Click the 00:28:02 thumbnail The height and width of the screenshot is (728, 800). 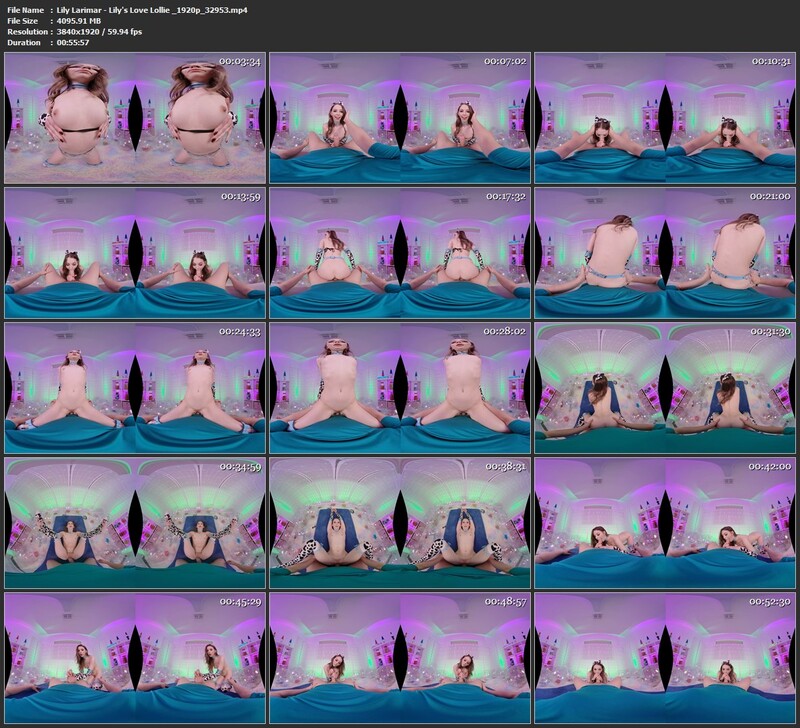click(x=400, y=387)
